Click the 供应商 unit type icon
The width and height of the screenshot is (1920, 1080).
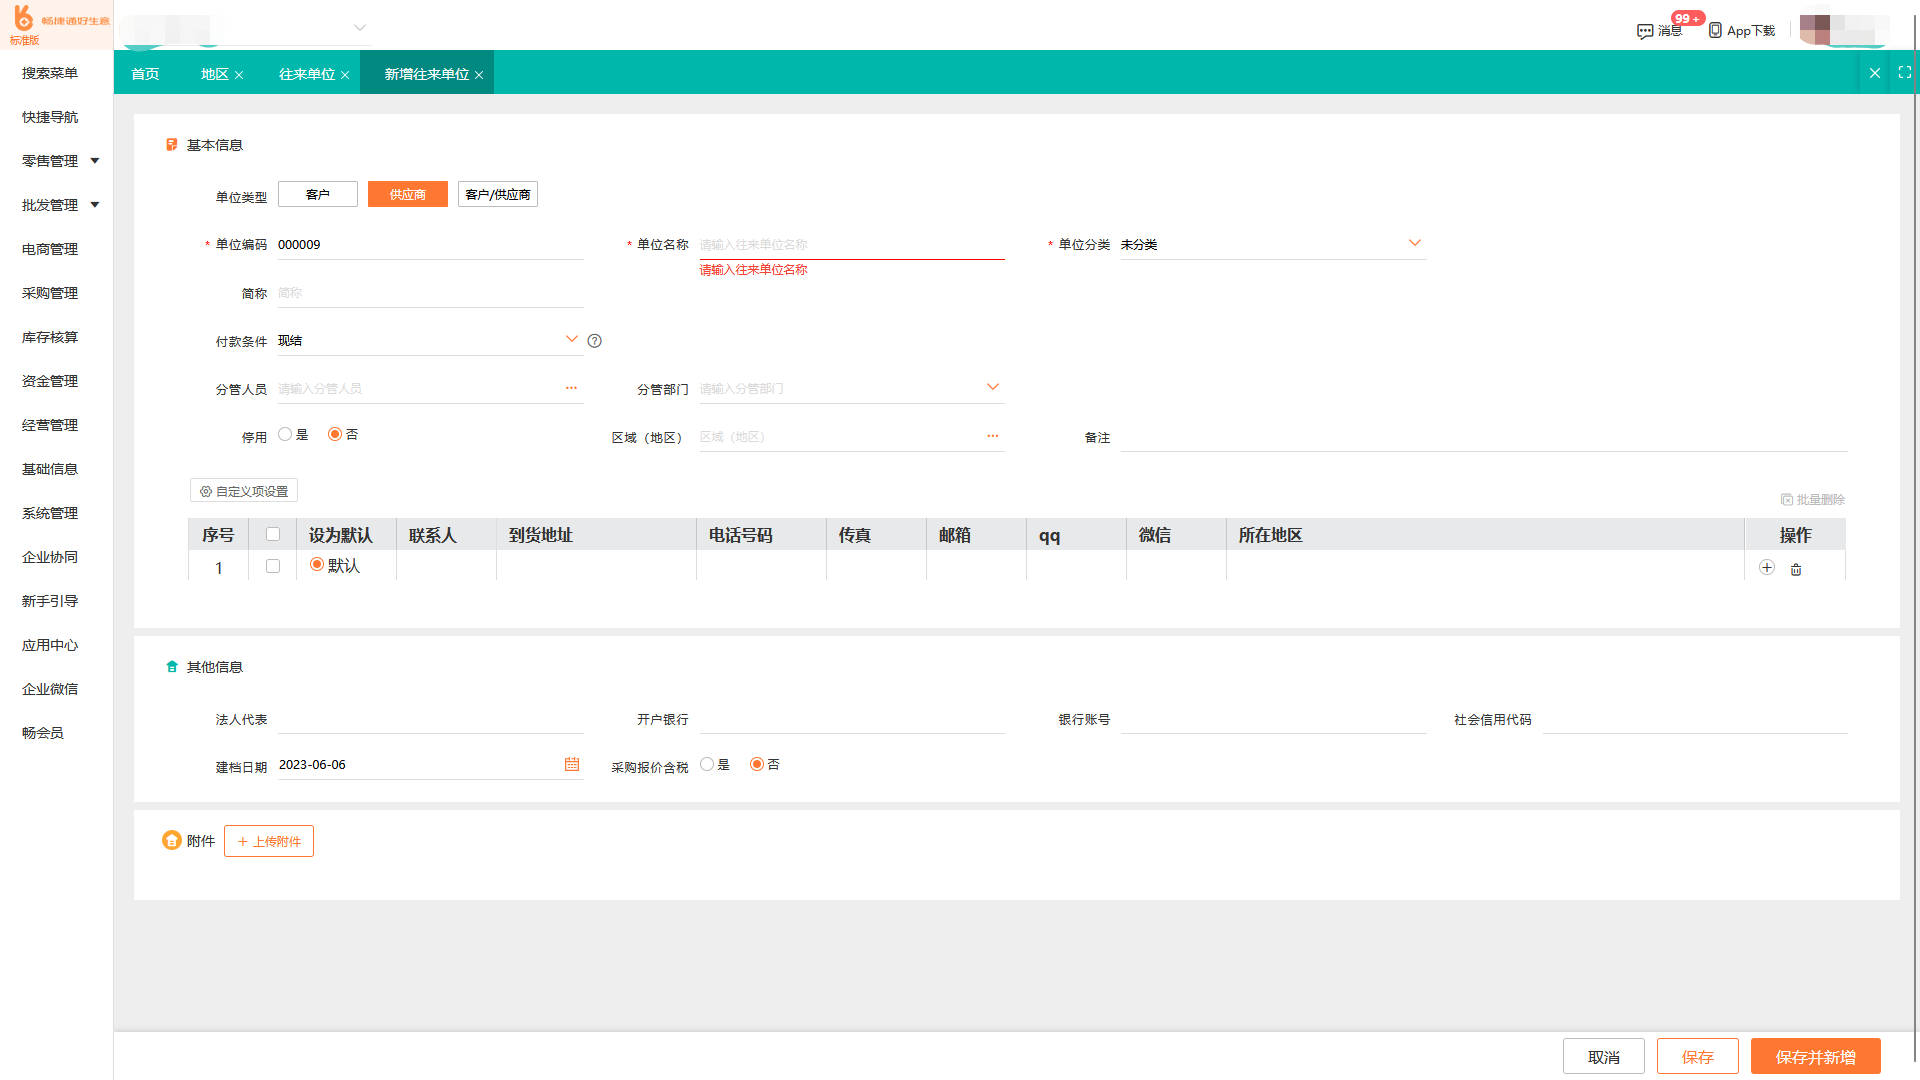407,195
